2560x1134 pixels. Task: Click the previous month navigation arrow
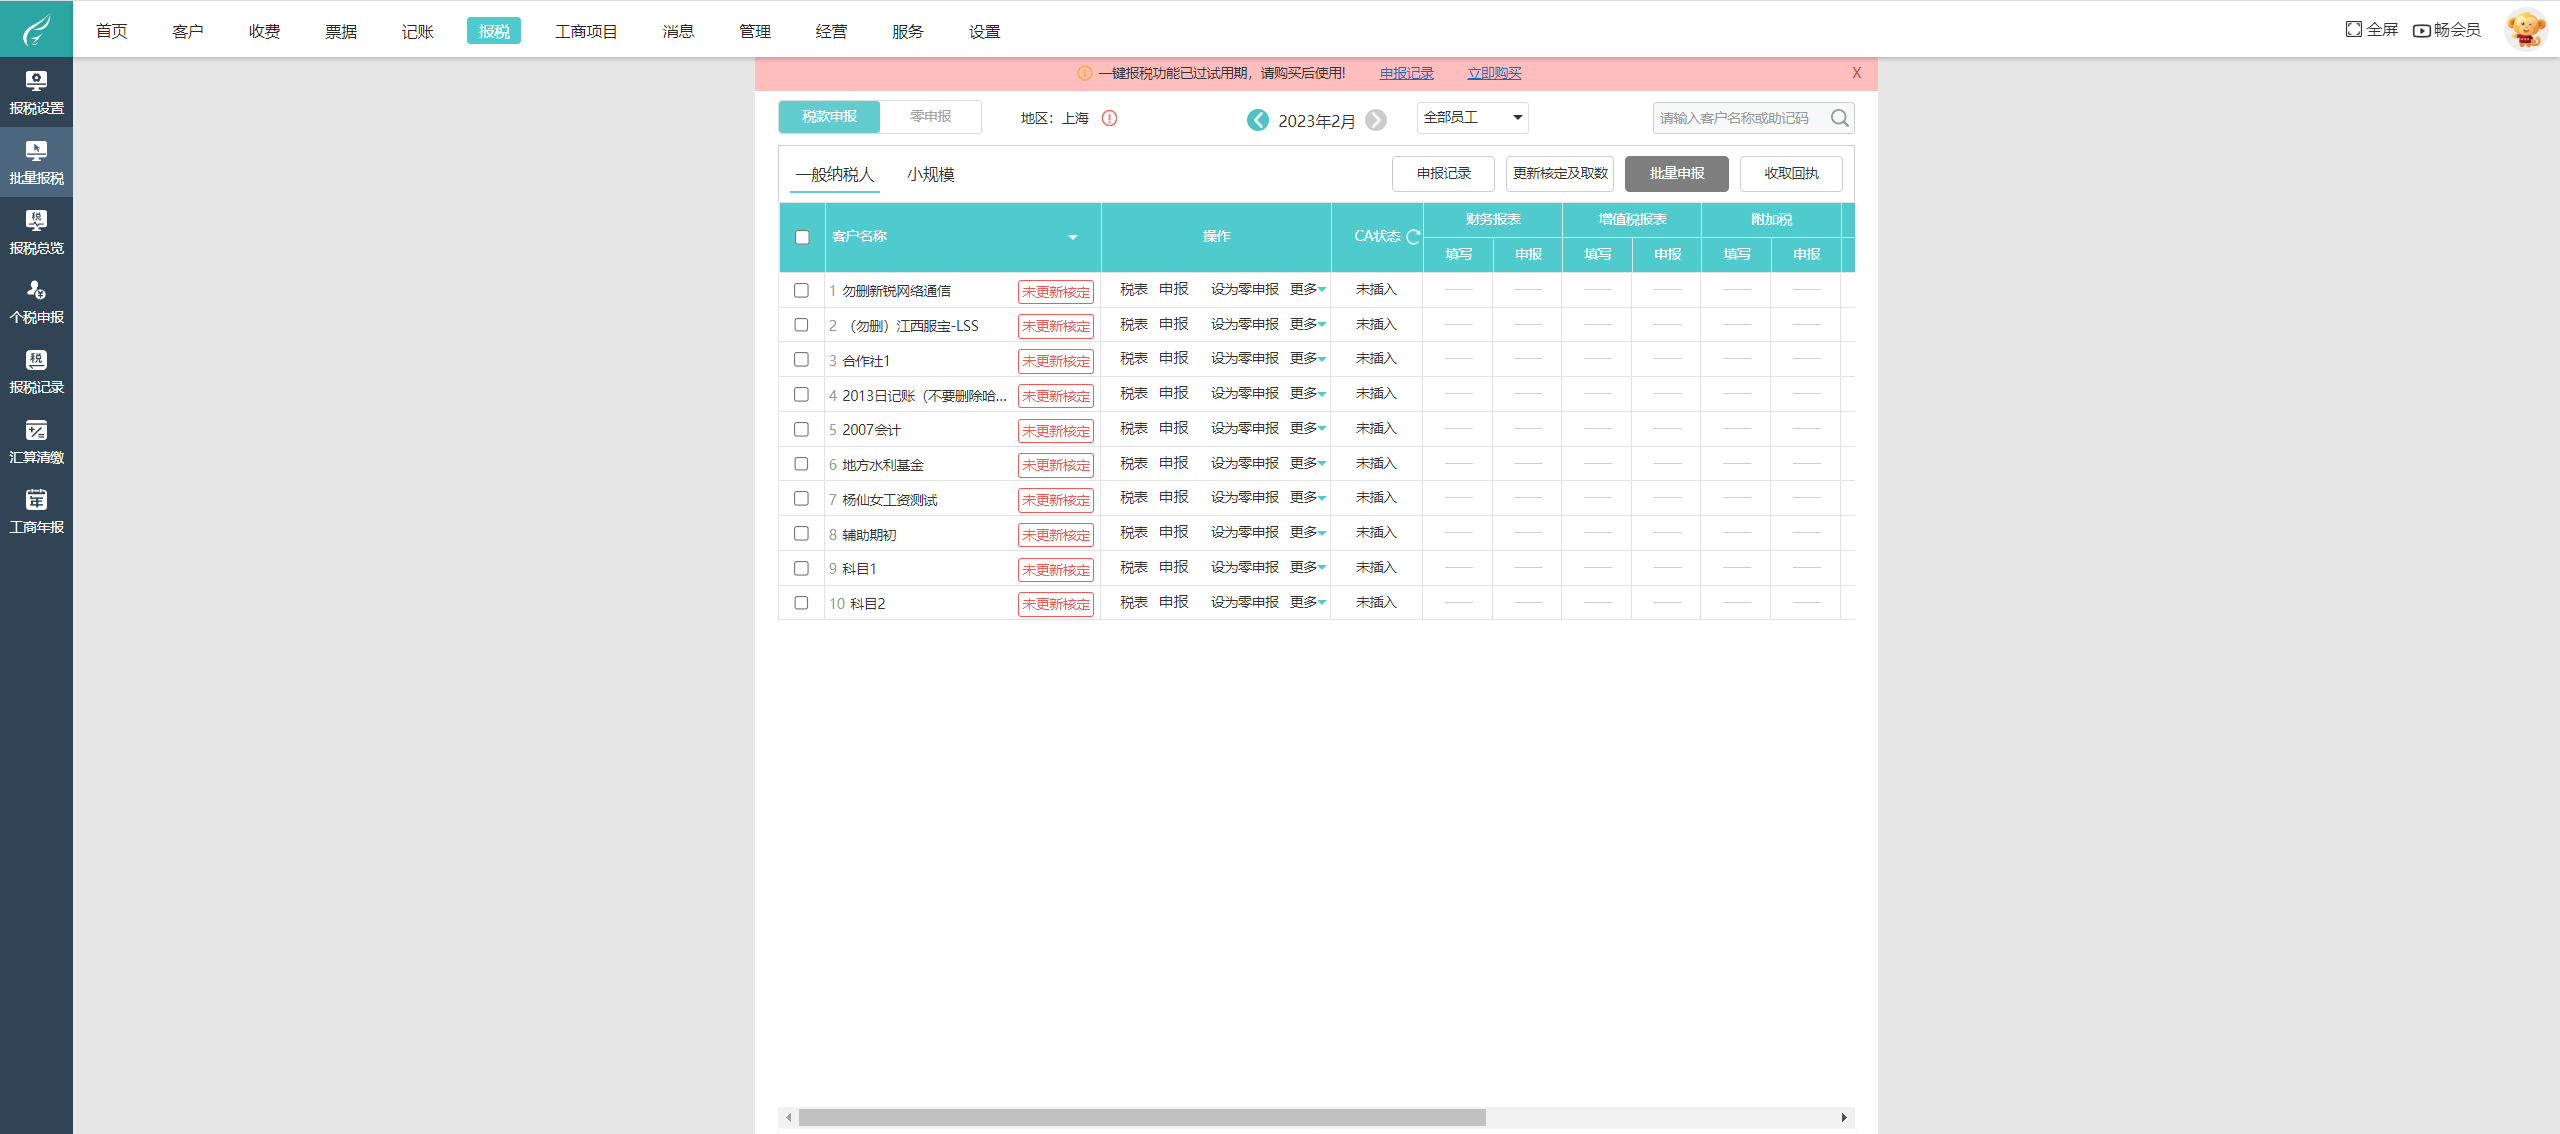pos(1257,117)
